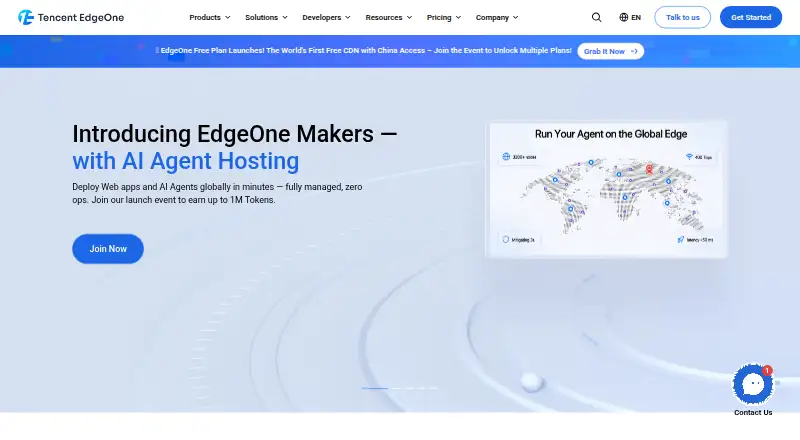Click 'Run Your Agent on the Global Edge' title

(611, 134)
